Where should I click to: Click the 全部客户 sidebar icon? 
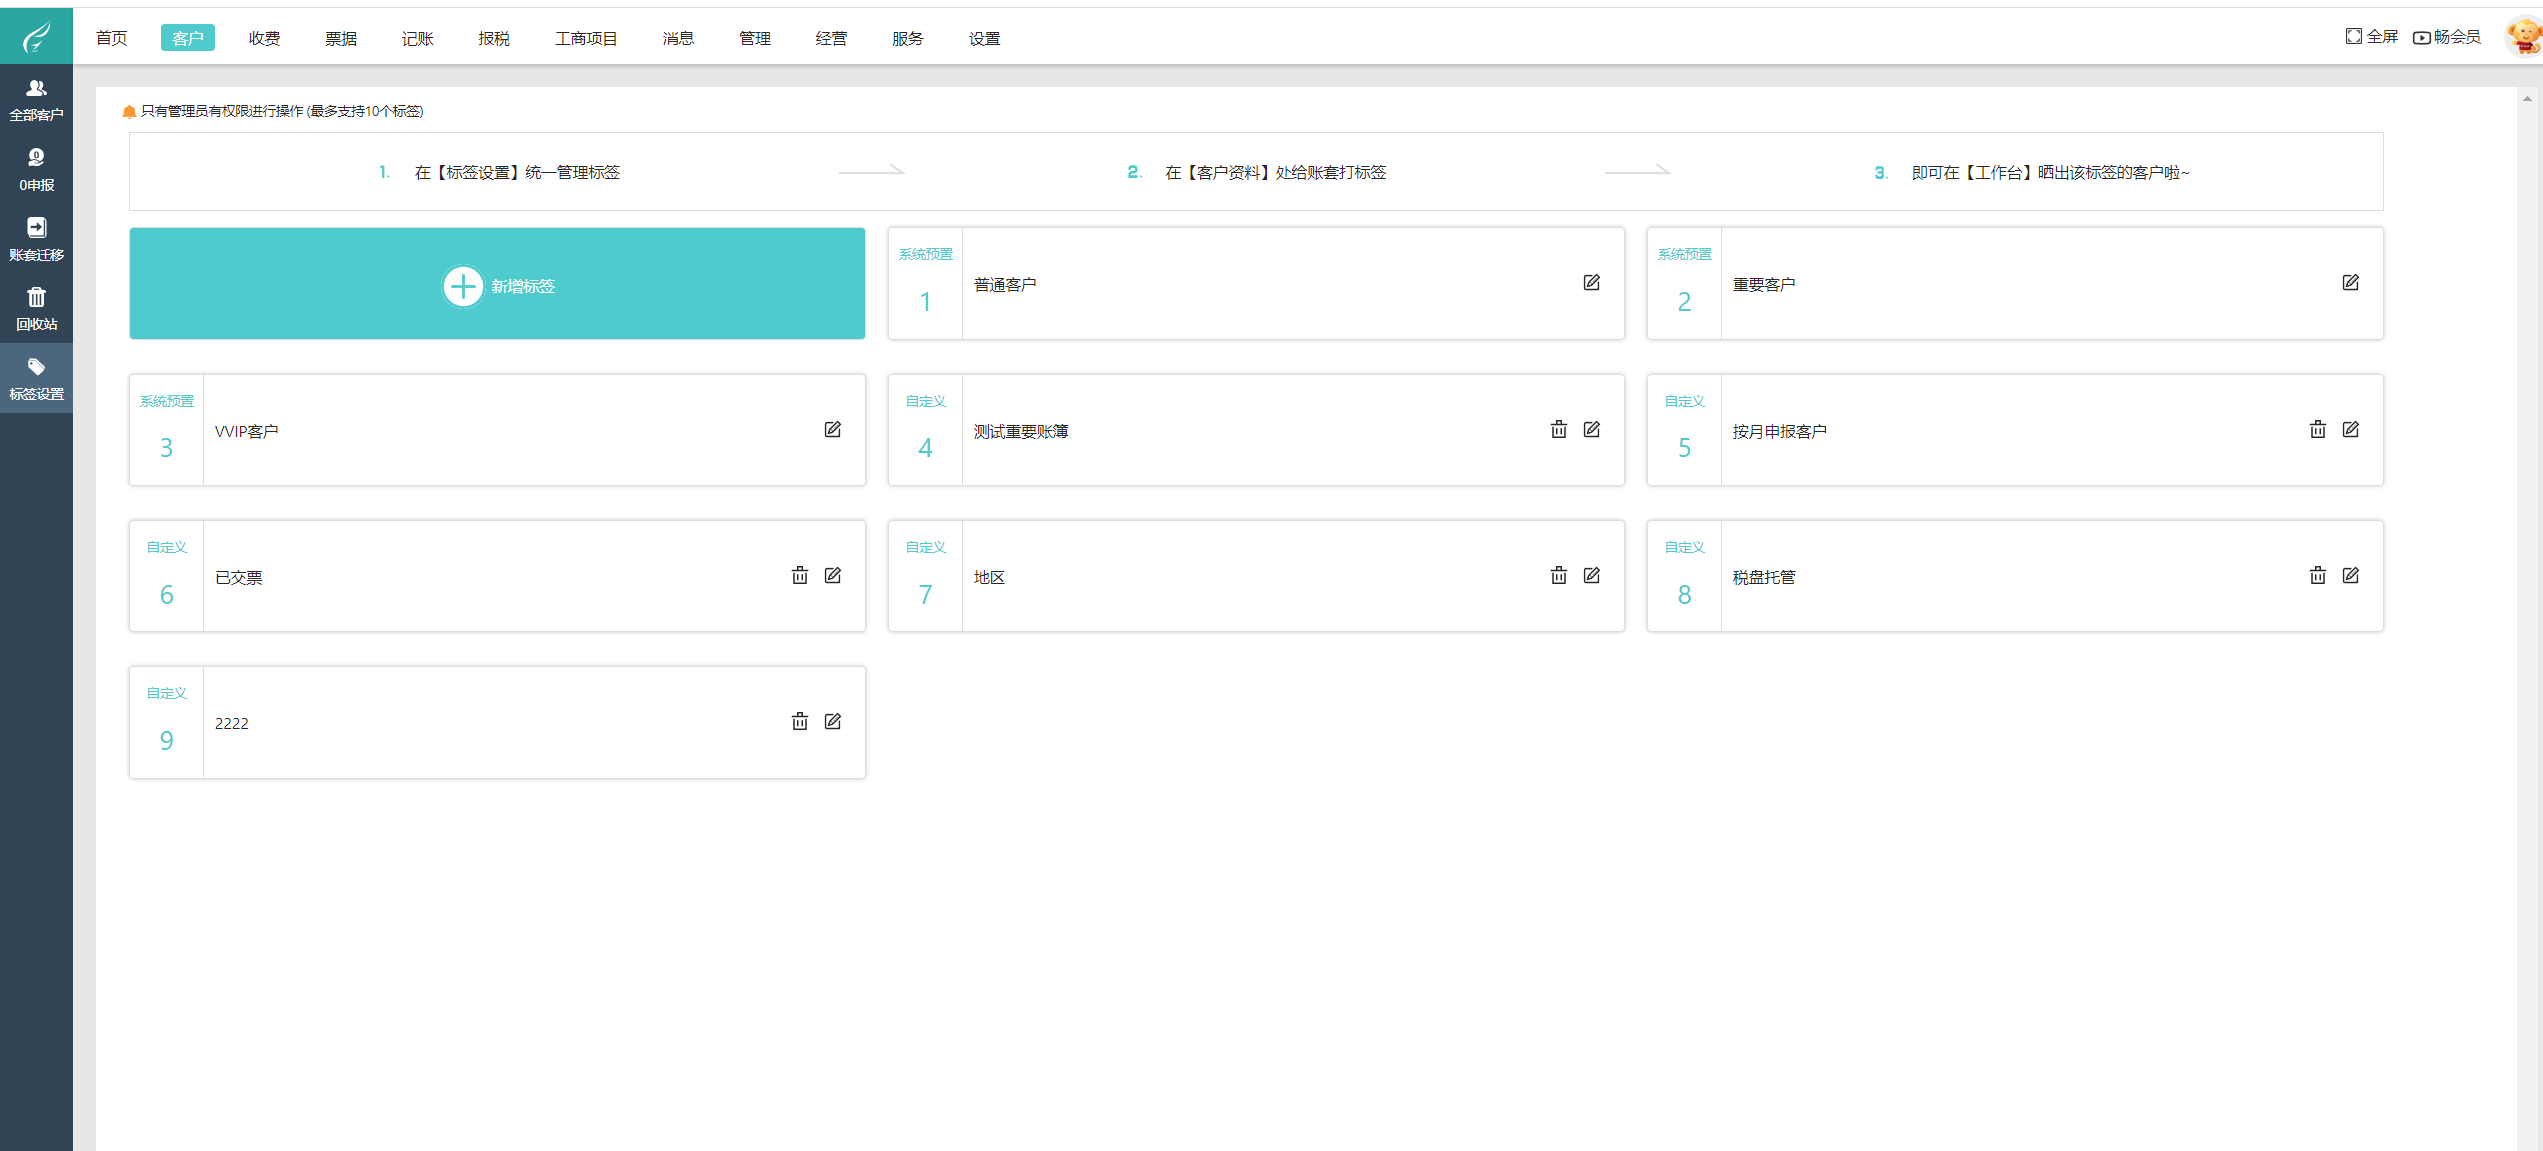point(36,102)
